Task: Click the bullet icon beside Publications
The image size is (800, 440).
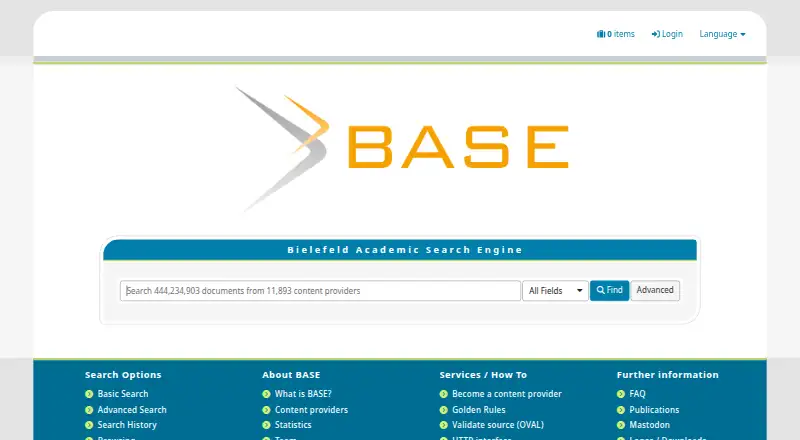Action: [x=621, y=410]
